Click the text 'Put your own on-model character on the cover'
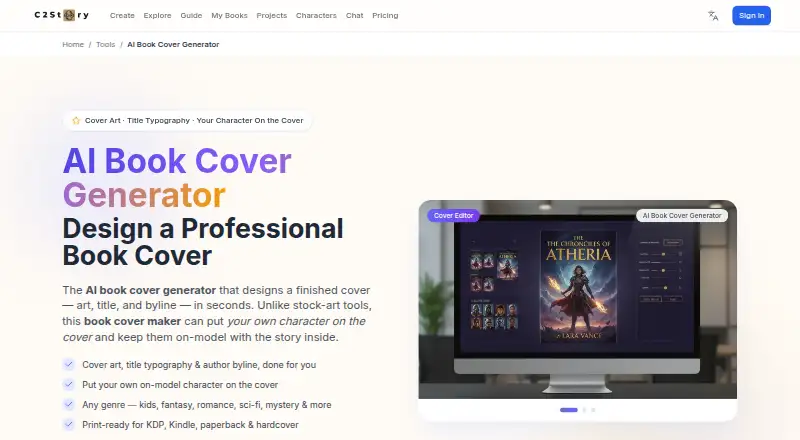Viewport: 800px width, 440px height. point(180,385)
